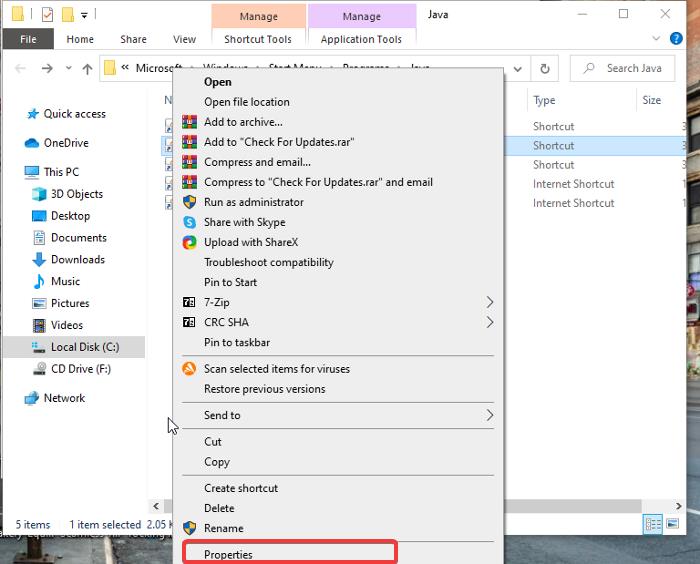Expand the ribbon with the chevron
The image size is (700, 564).
656,38
